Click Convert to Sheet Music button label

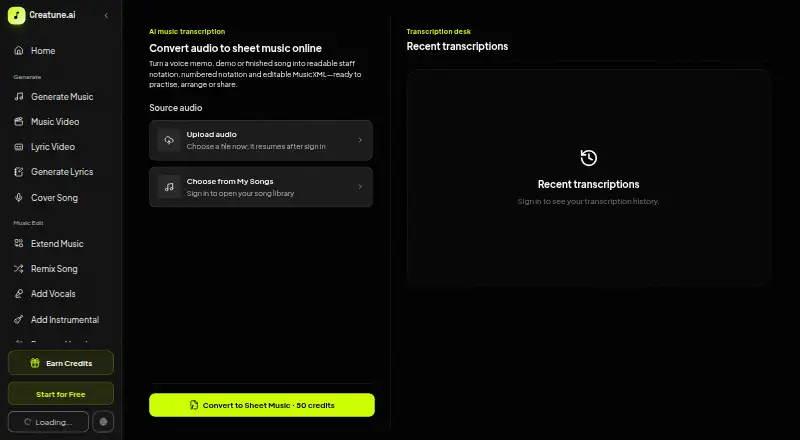(x=268, y=405)
